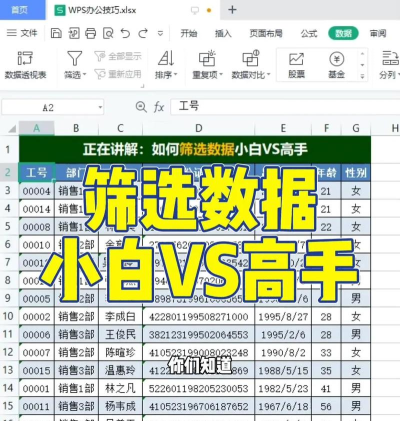Redo the last action
Viewport: 400px width, 421px height.
point(143,33)
